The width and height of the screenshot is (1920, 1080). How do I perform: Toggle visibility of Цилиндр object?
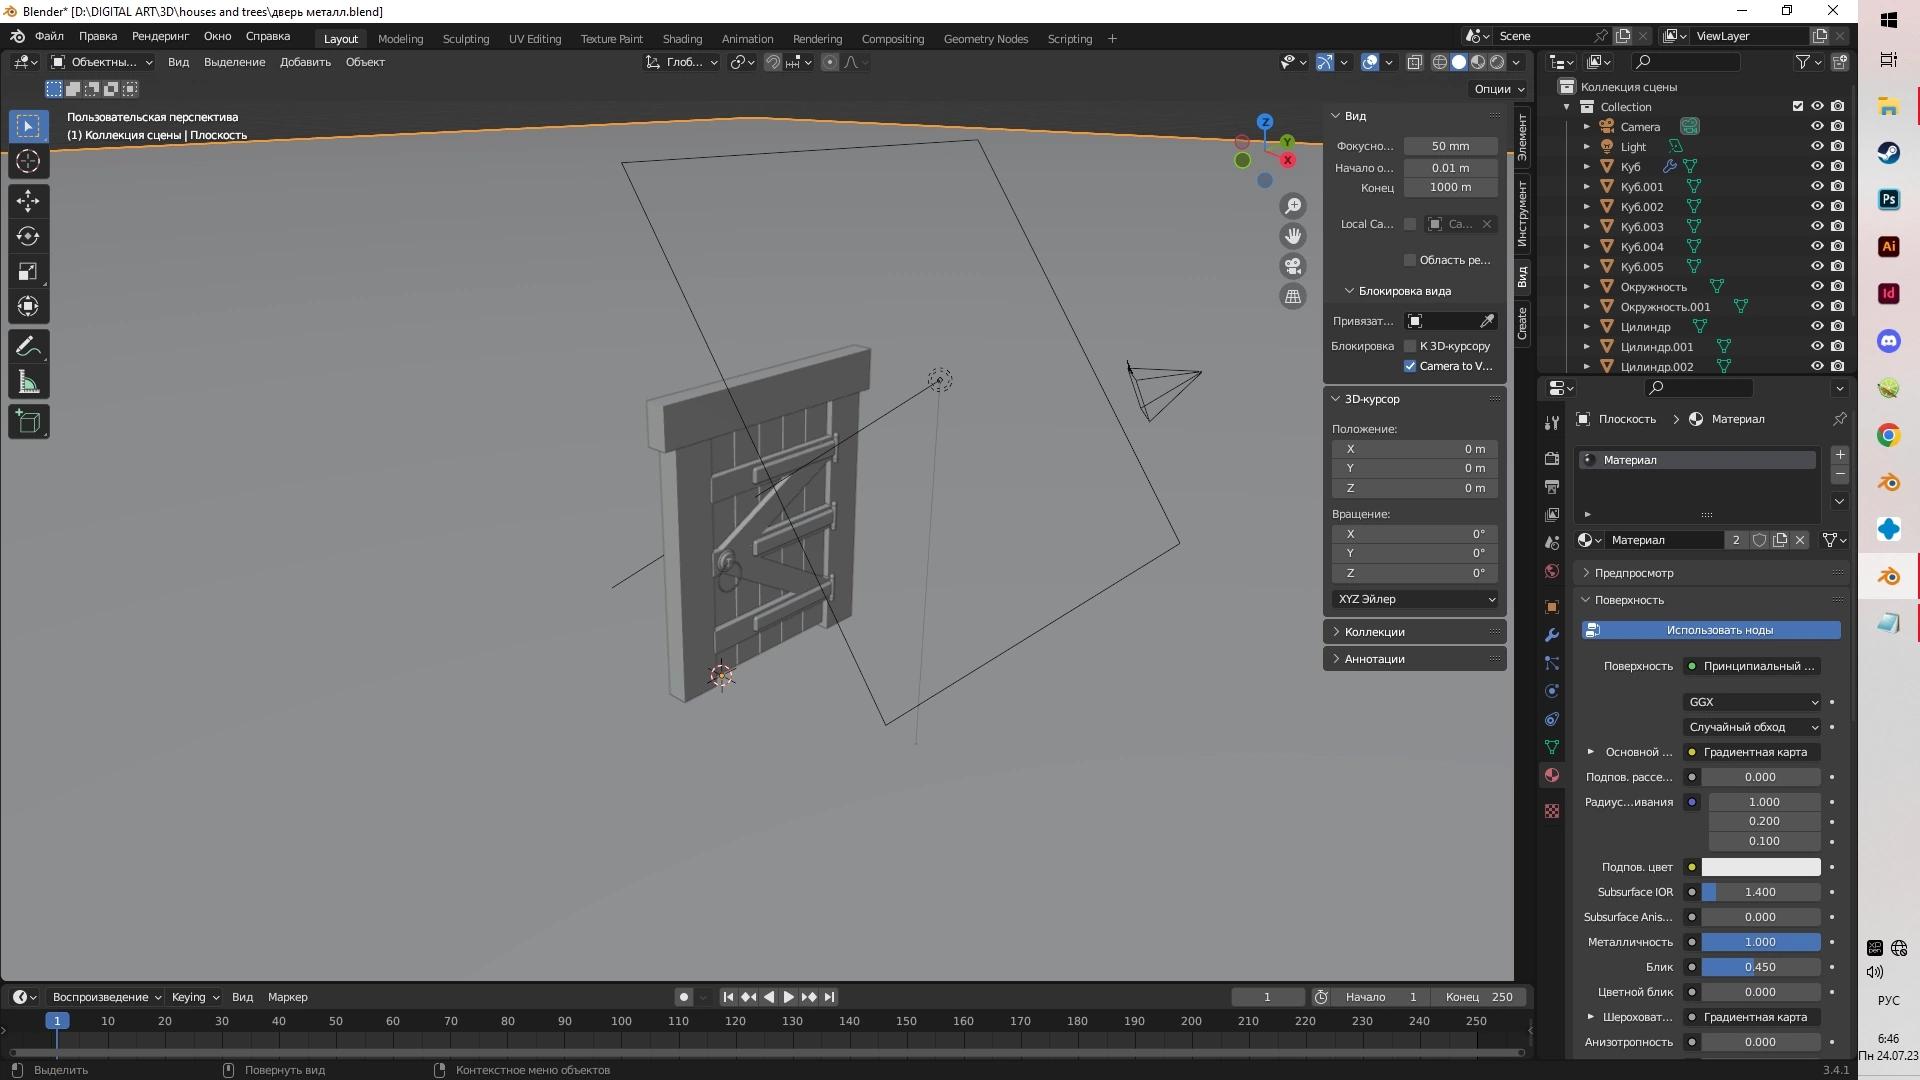pos(1817,326)
